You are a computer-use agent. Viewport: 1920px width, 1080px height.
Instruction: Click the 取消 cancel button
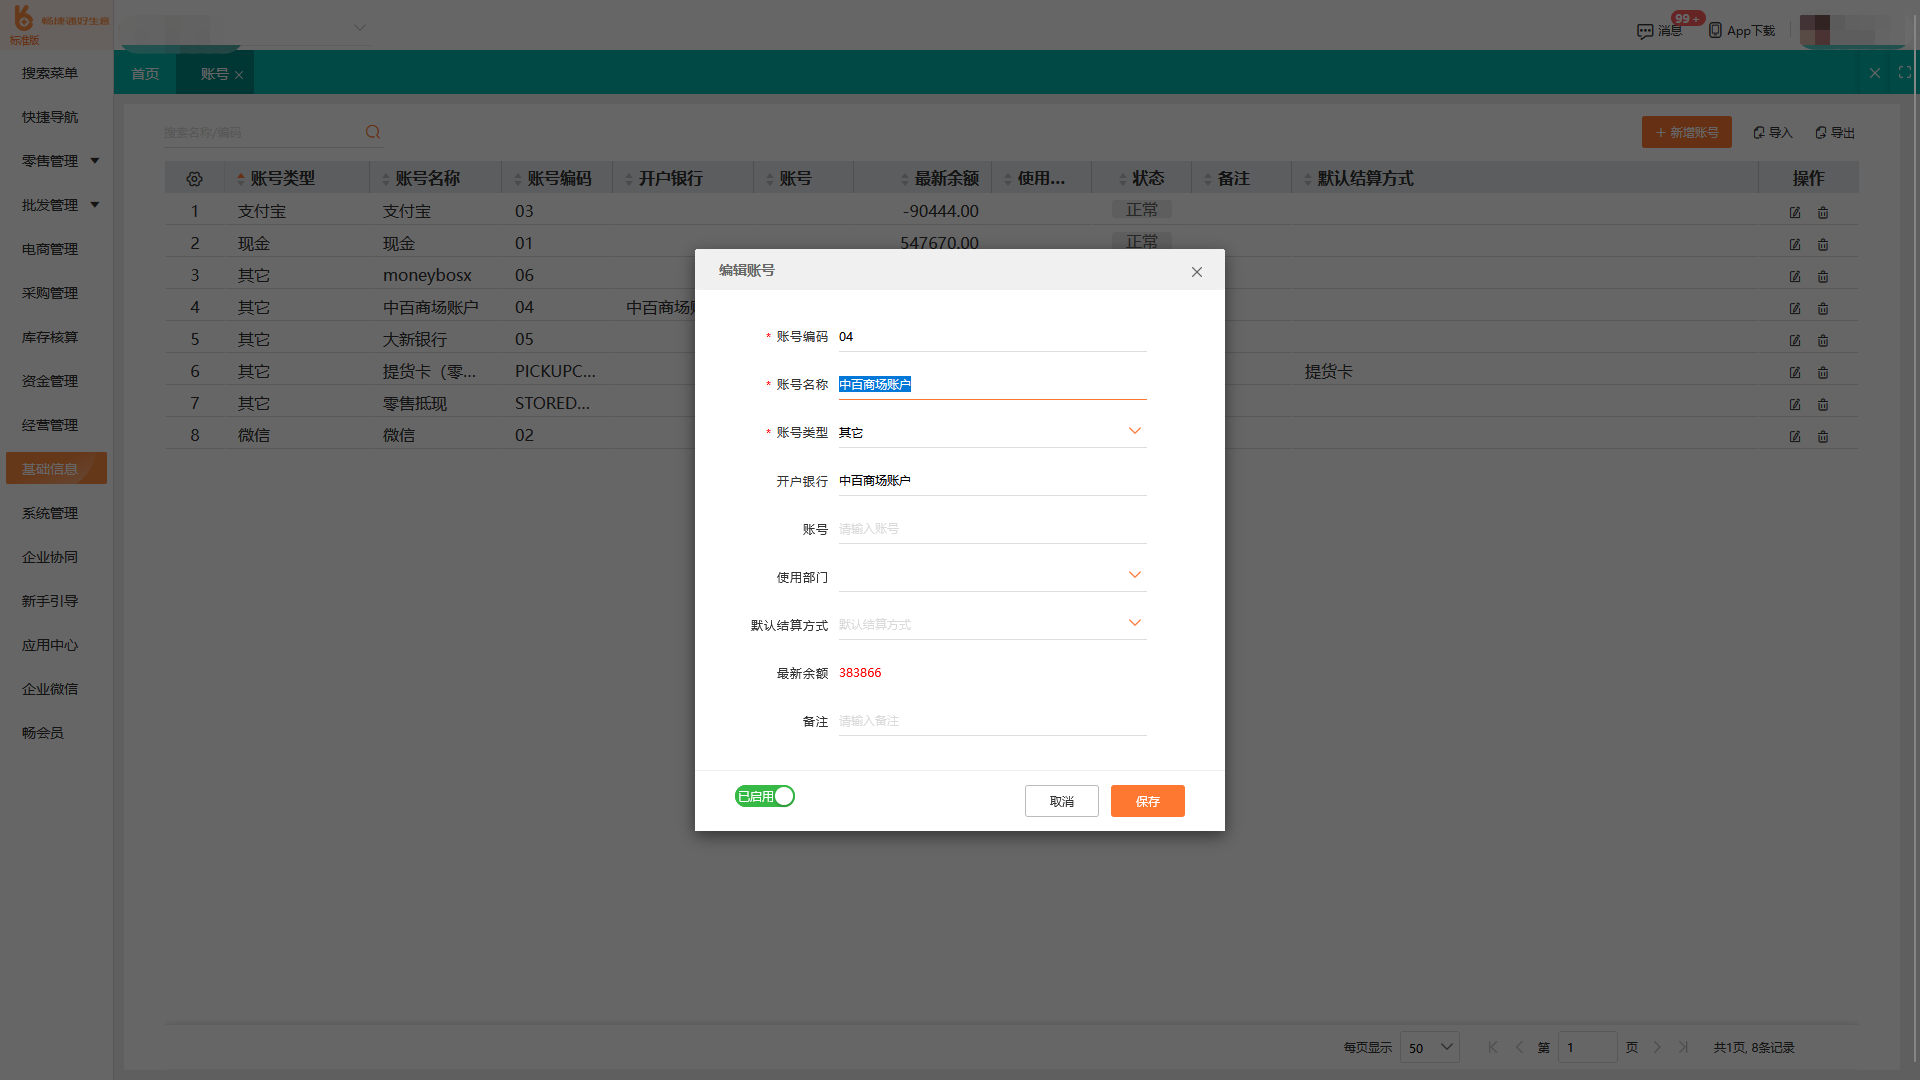(x=1063, y=800)
